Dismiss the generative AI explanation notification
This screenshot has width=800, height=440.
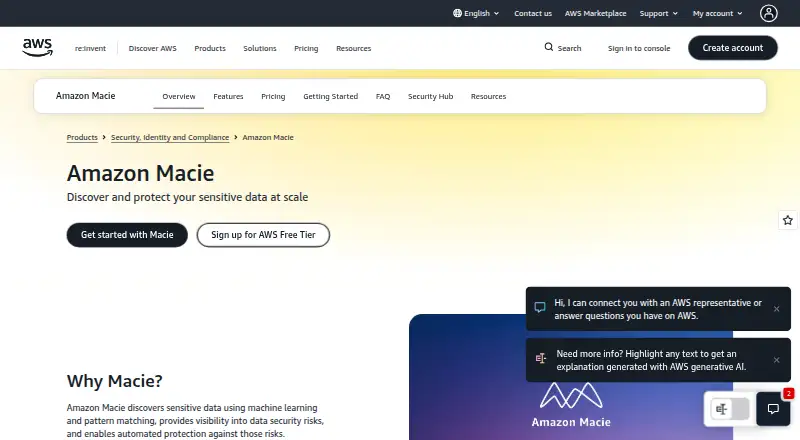[x=777, y=360]
